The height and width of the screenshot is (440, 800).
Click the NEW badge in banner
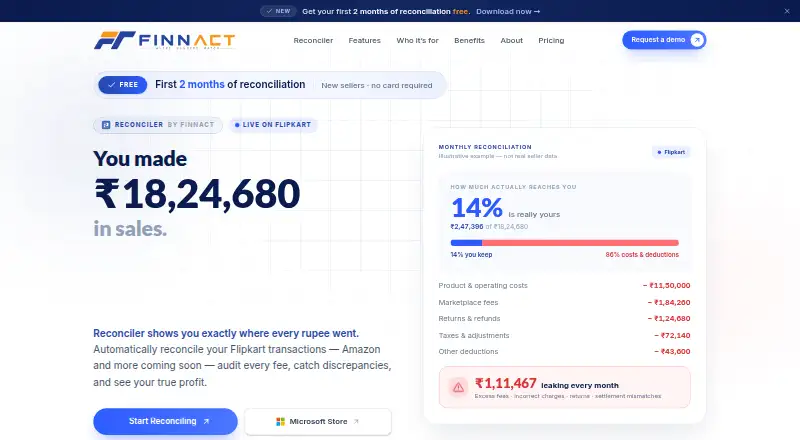coord(278,11)
